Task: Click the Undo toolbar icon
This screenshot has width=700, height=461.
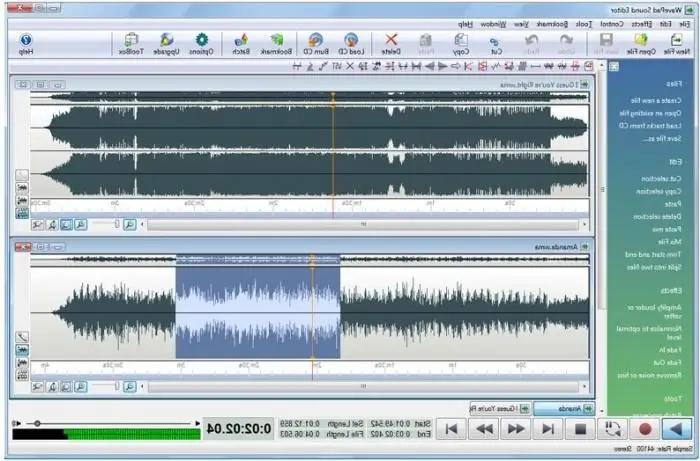Action: [x=566, y=44]
